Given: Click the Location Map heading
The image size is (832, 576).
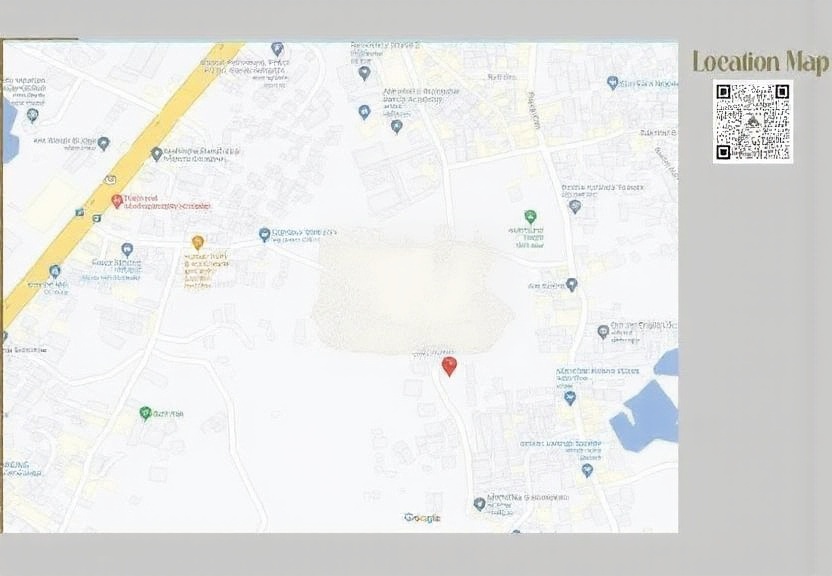Looking at the screenshot, I should pos(760,62).
